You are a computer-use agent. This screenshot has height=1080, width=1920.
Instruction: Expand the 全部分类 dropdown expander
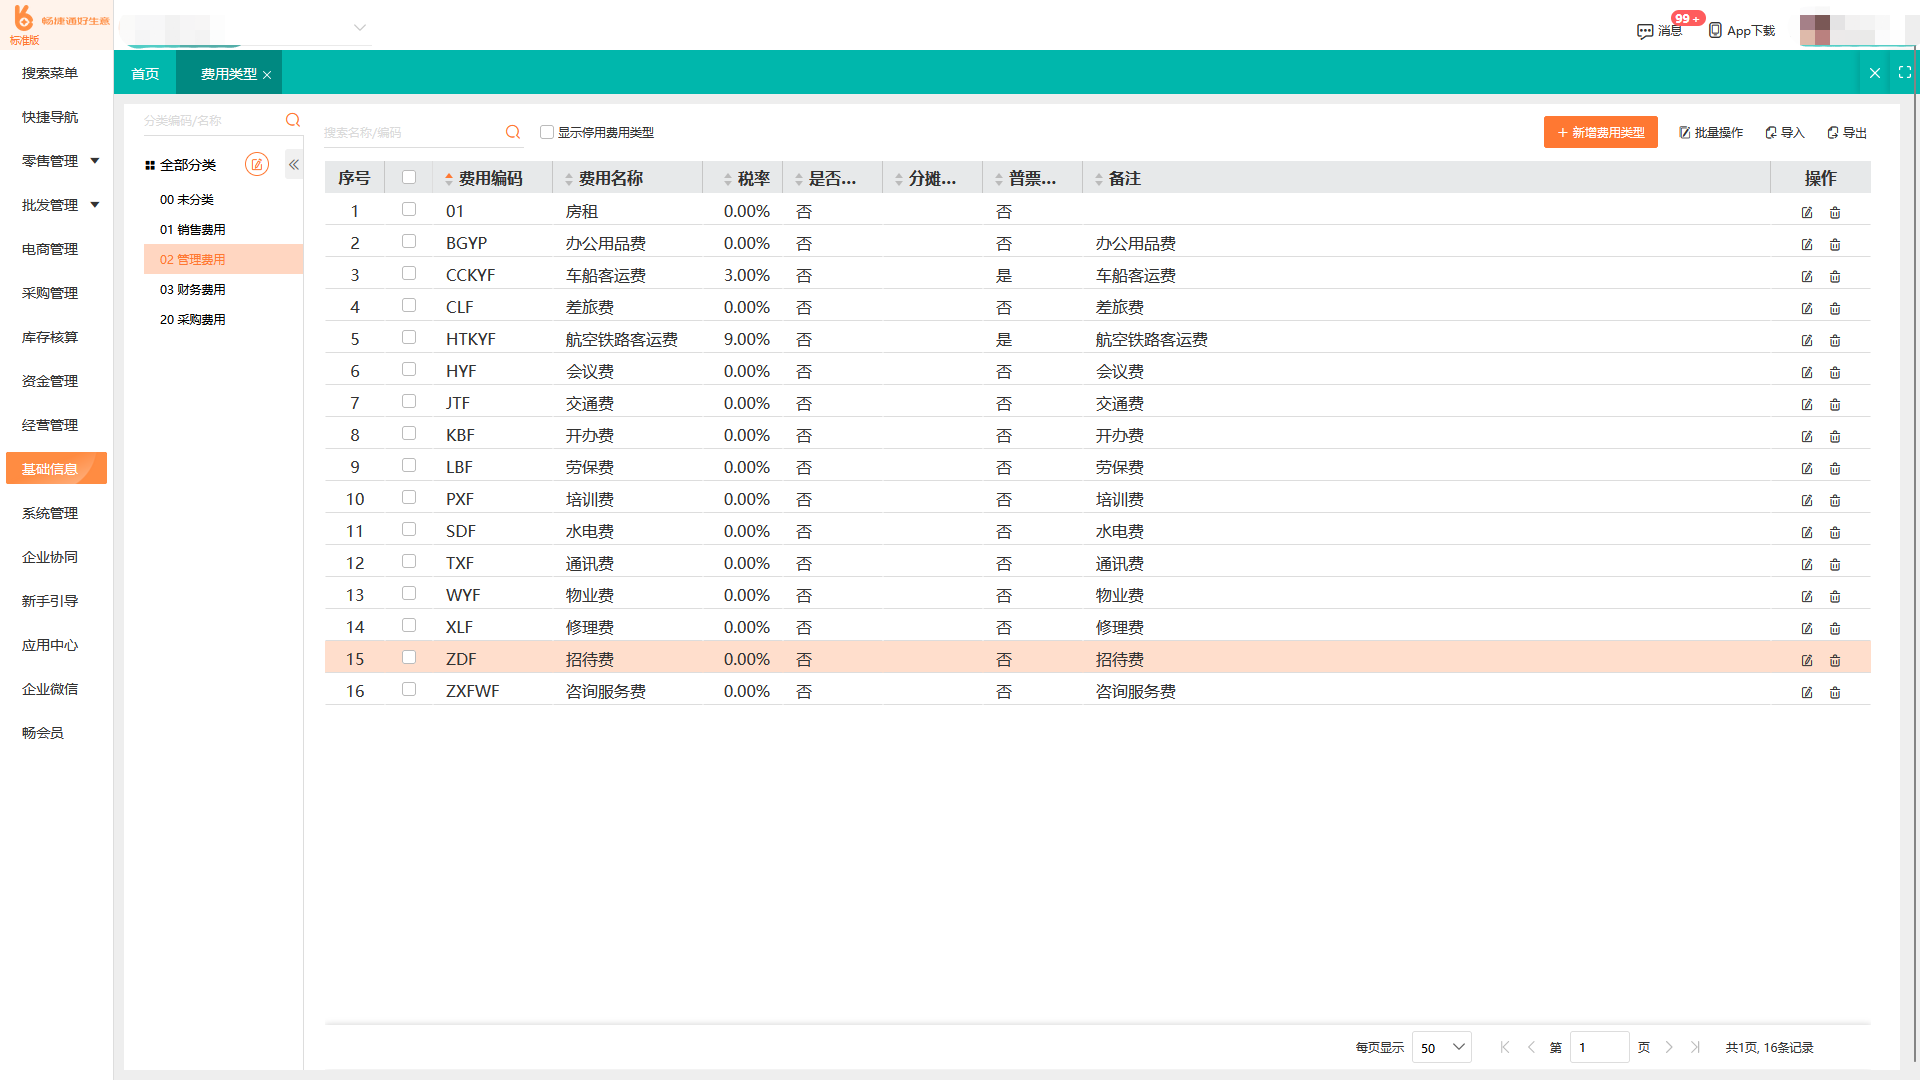click(148, 162)
